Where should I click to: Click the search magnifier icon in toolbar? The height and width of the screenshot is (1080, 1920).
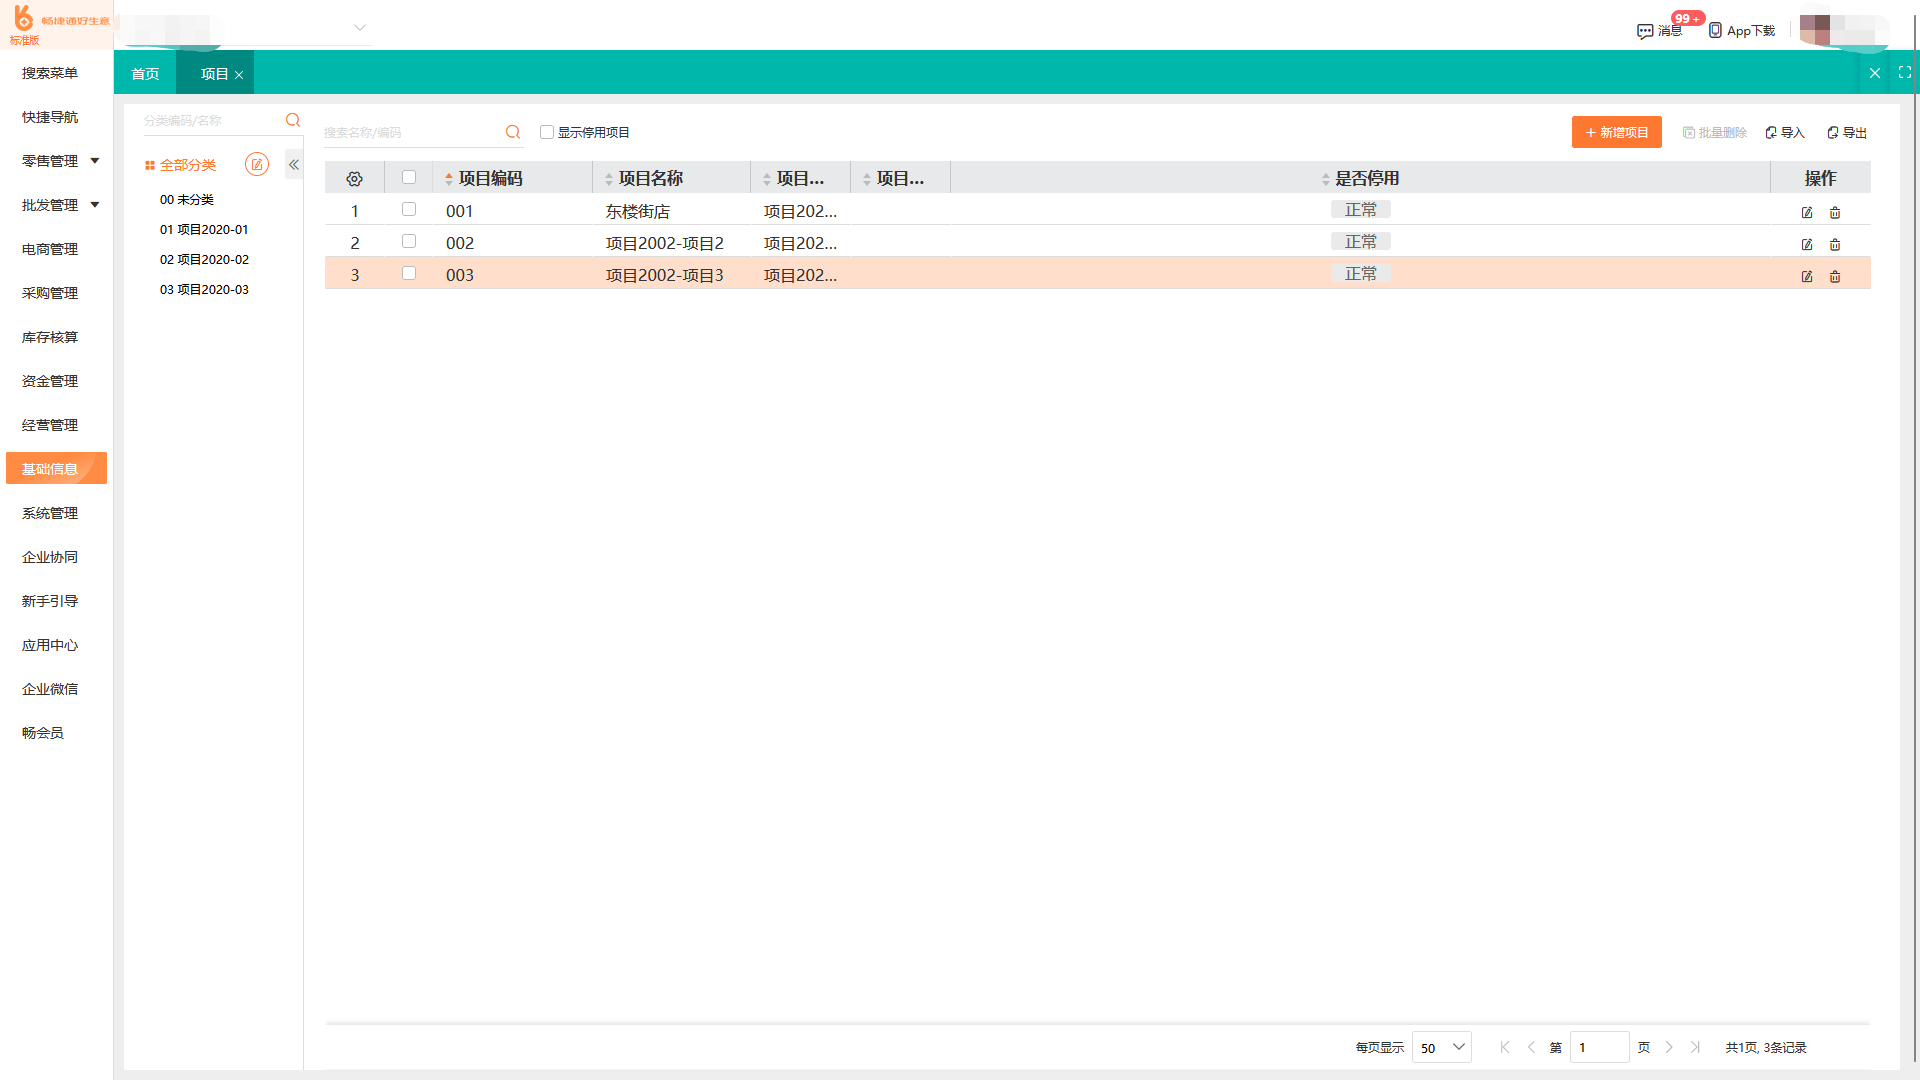pos(514,132)
